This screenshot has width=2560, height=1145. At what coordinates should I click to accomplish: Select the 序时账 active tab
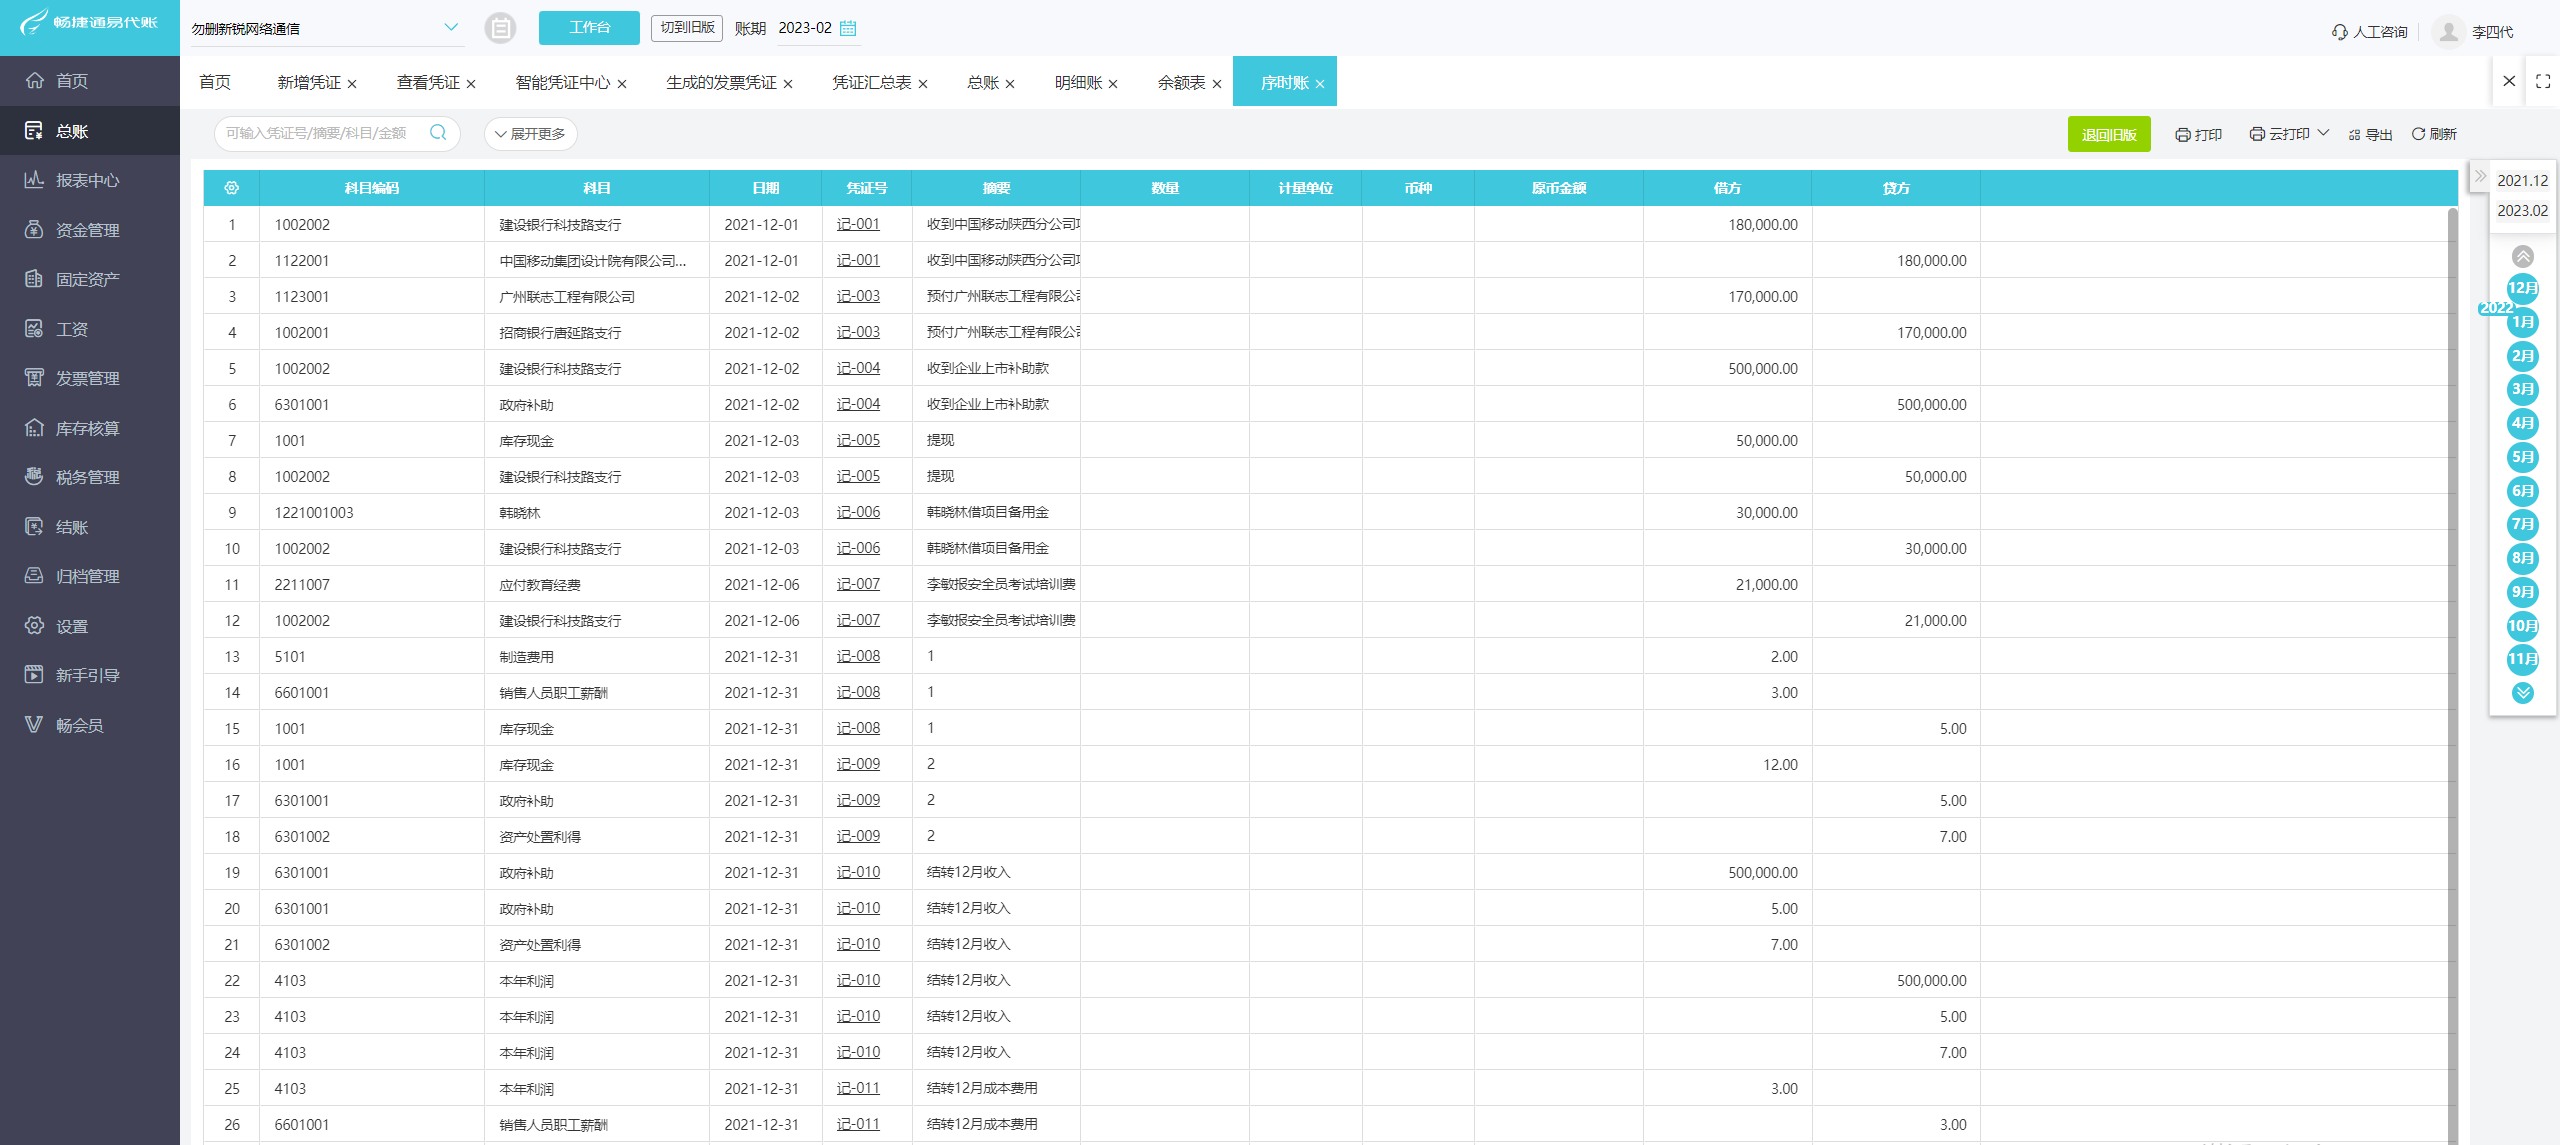[1282, 82]
